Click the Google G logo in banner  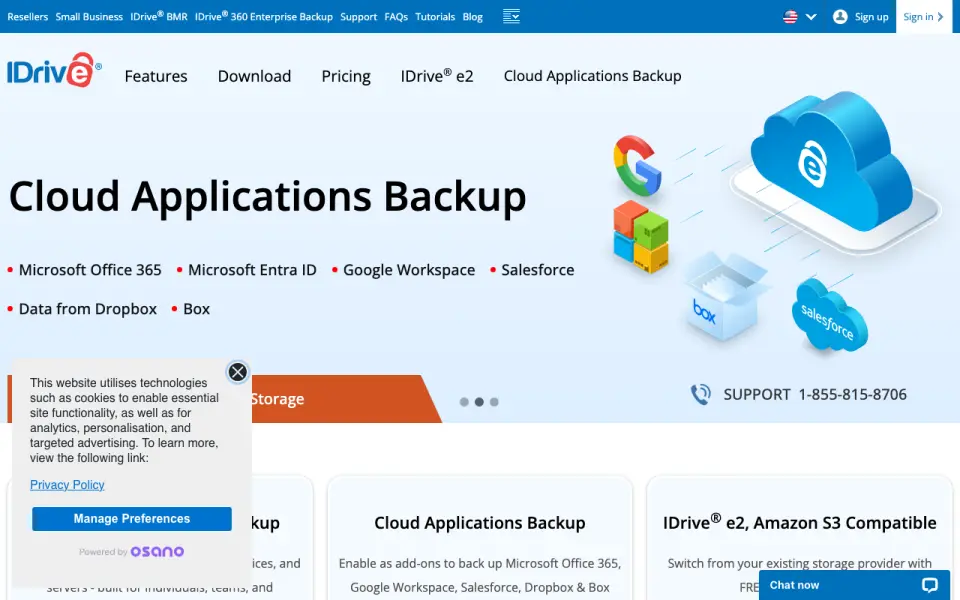coord(637,165)
